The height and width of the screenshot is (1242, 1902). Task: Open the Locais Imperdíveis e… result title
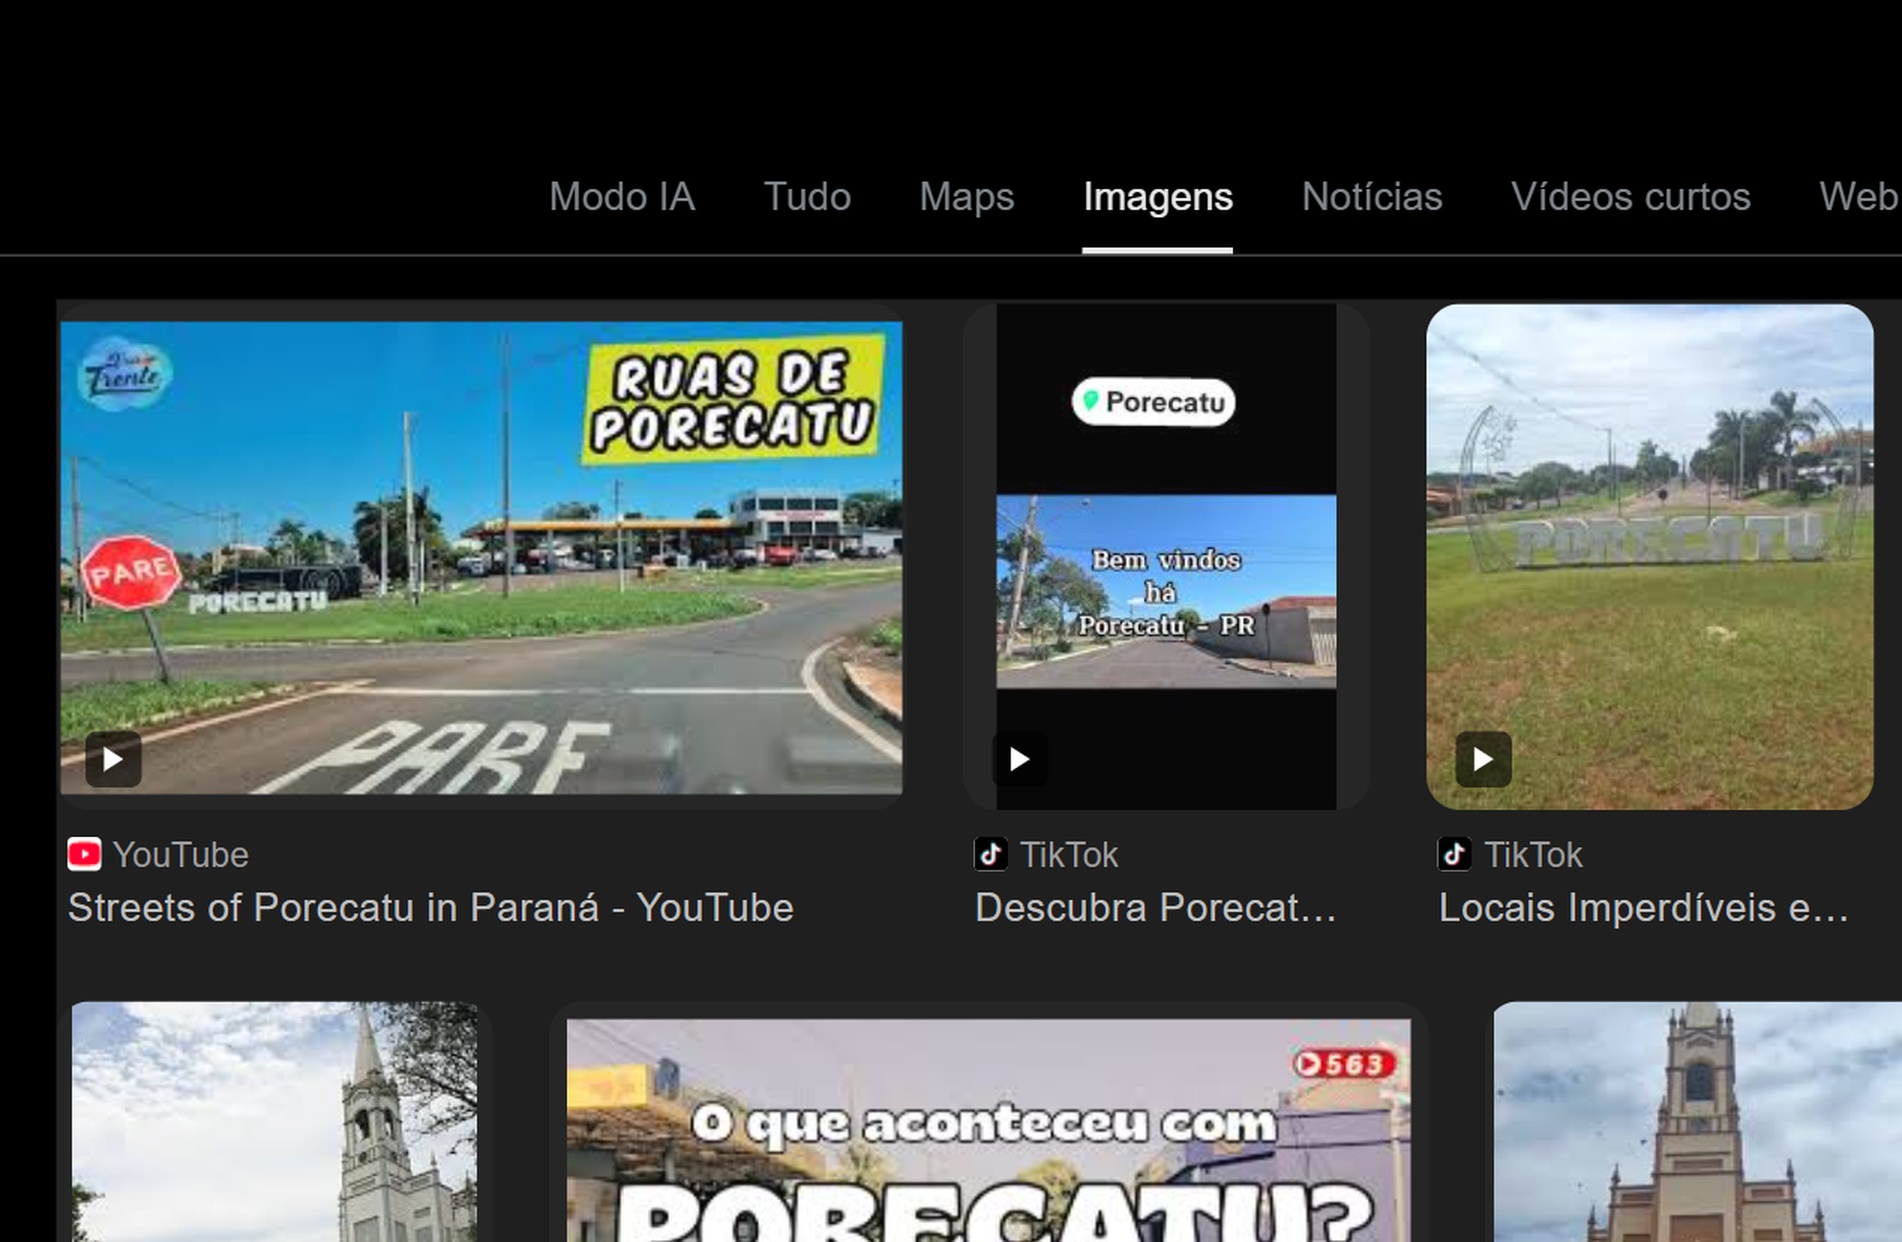click(x=1642, y=908)
